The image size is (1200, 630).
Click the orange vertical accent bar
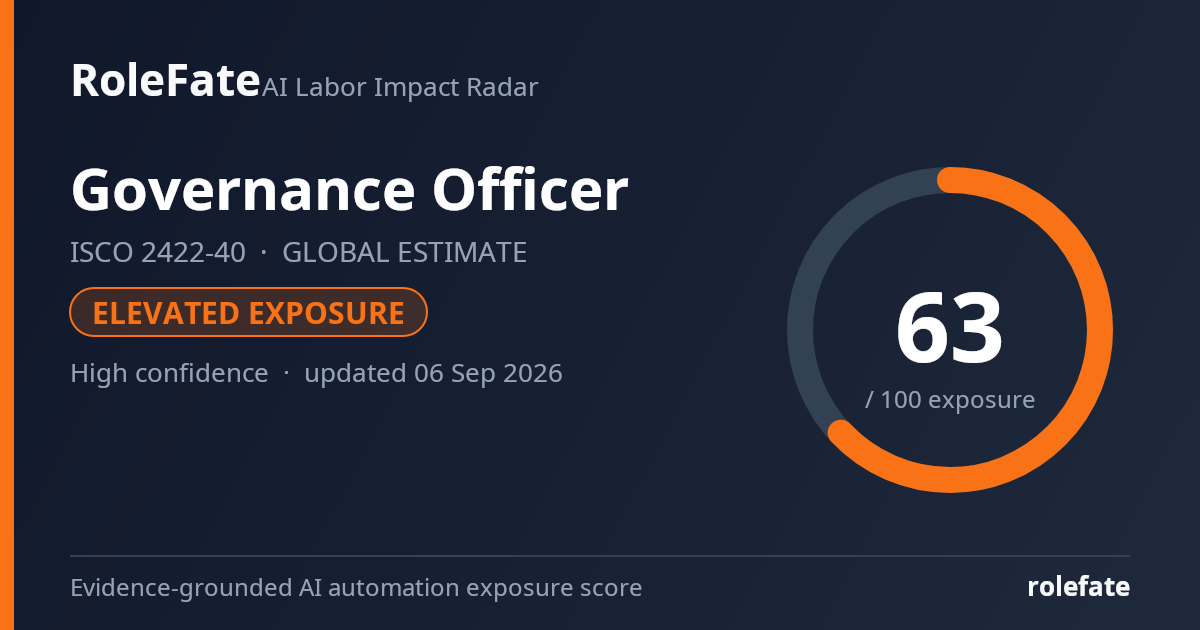tap(6, 315)
